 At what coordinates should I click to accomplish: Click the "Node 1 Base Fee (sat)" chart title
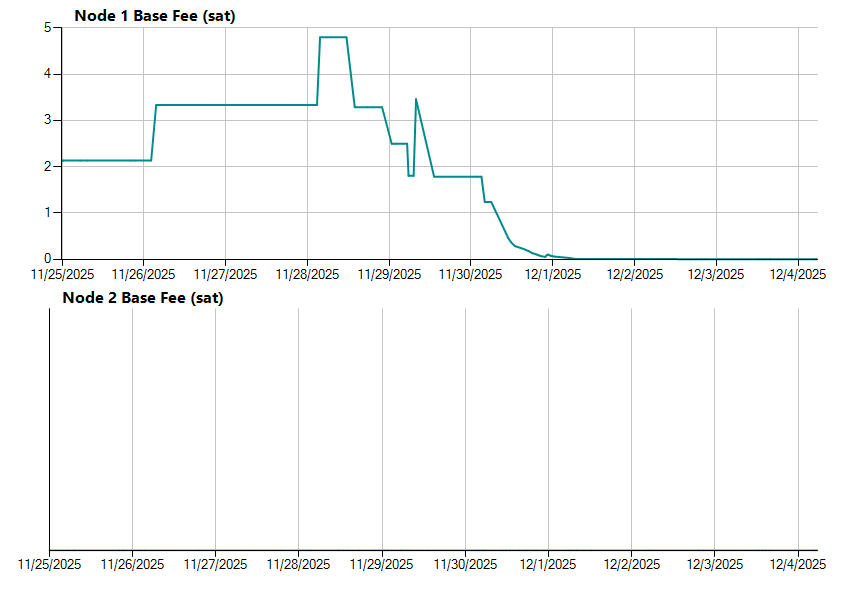[155, 16]
